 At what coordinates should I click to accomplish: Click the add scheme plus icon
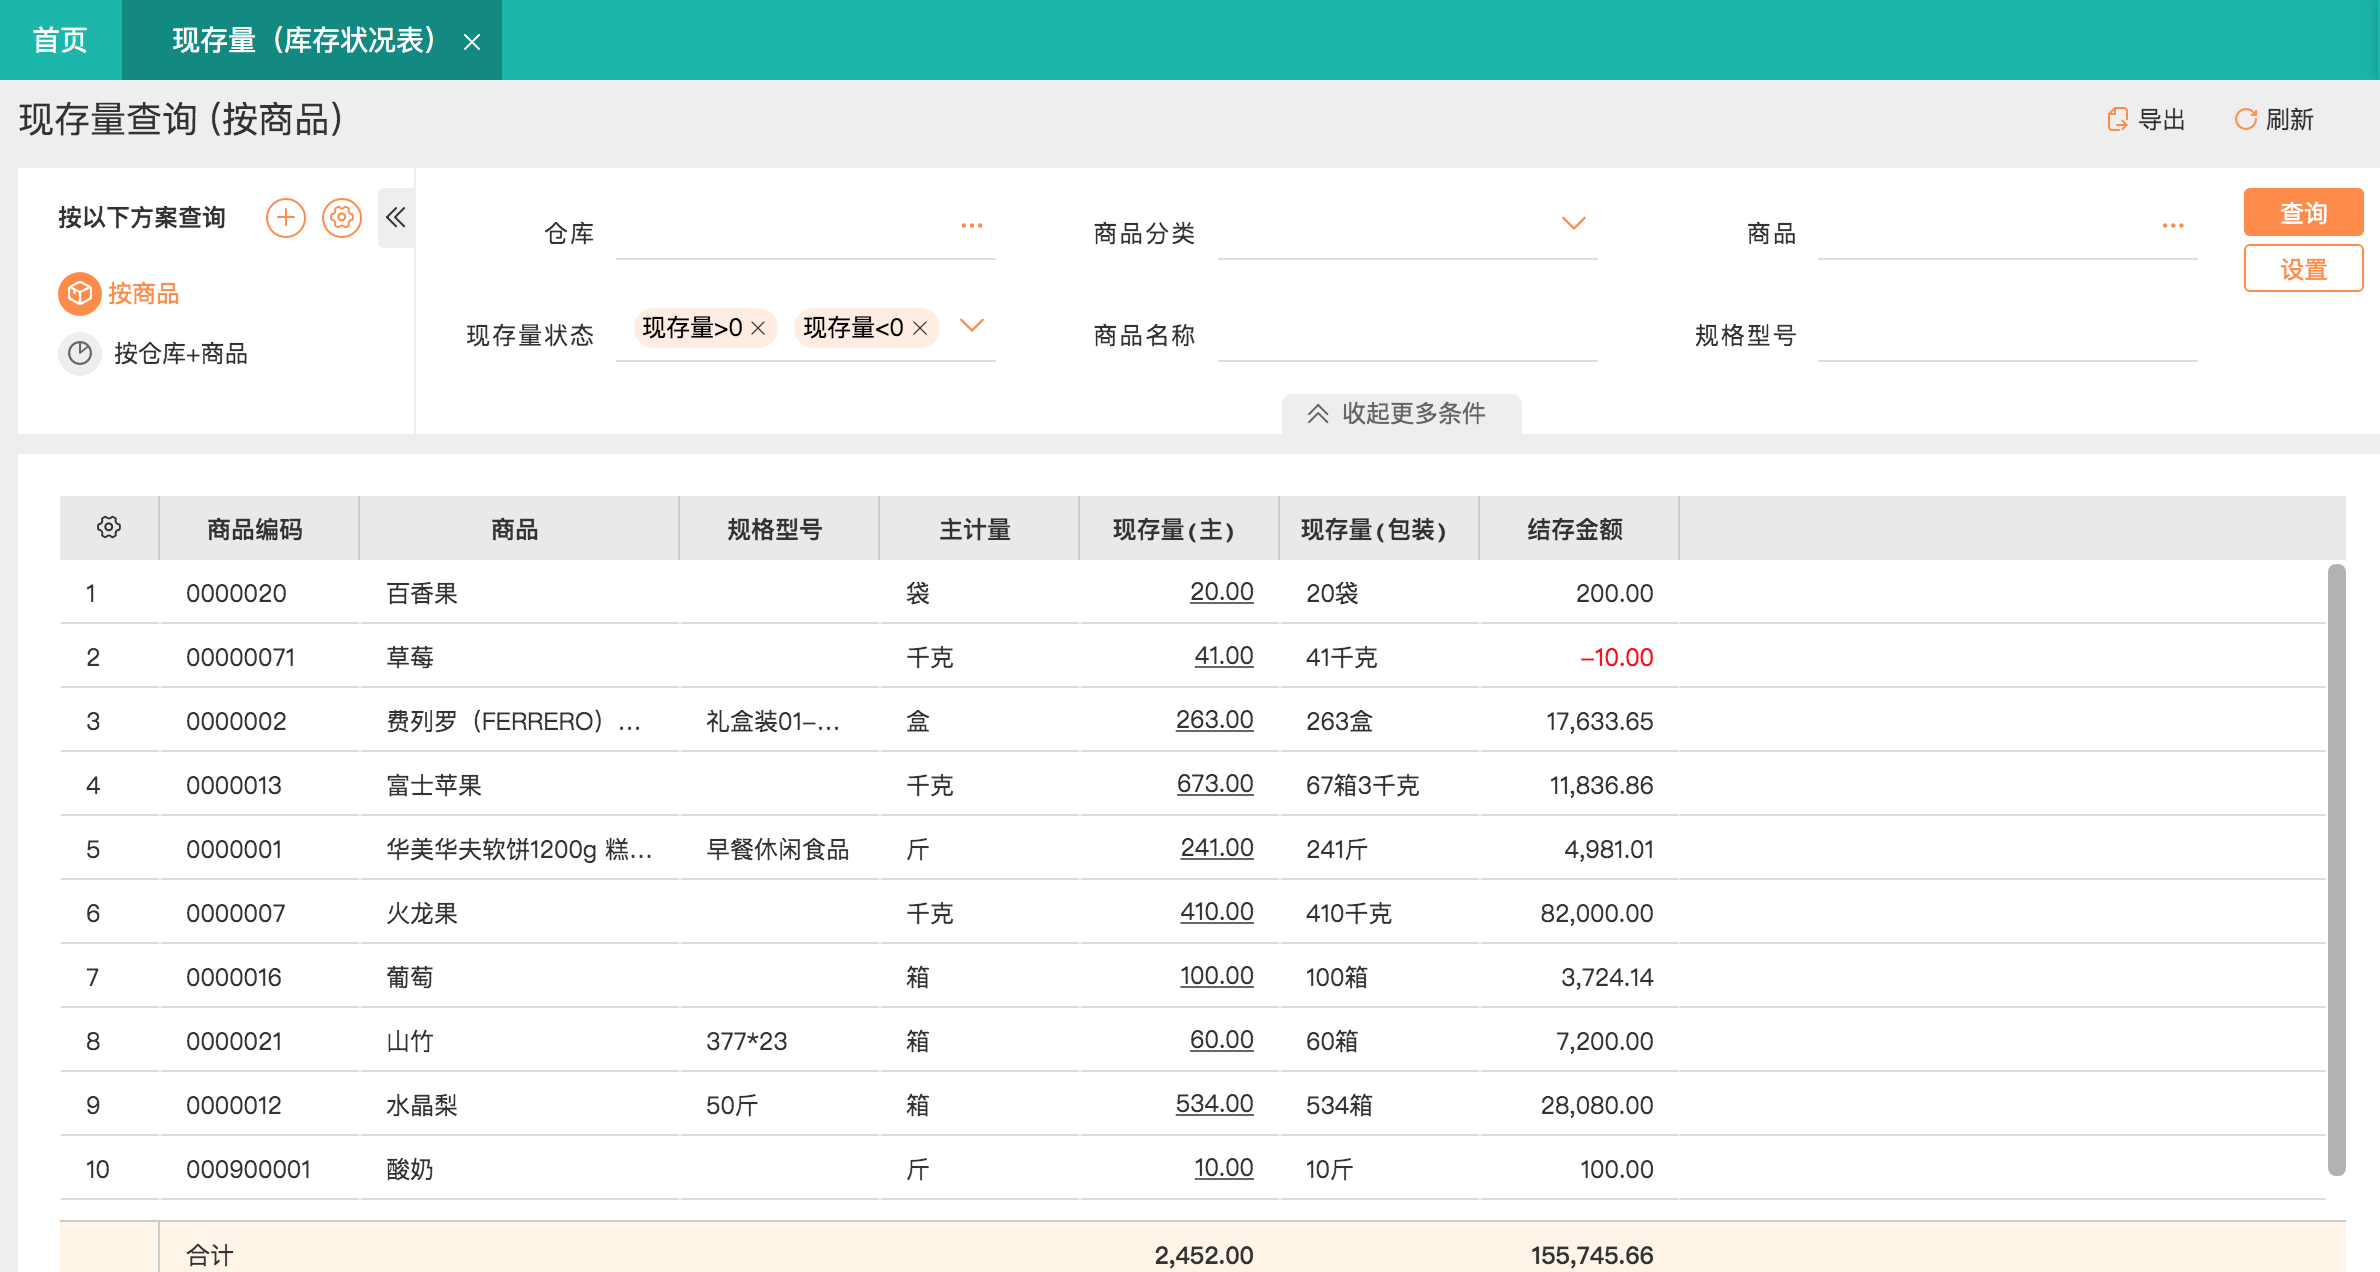click(288, 219)
